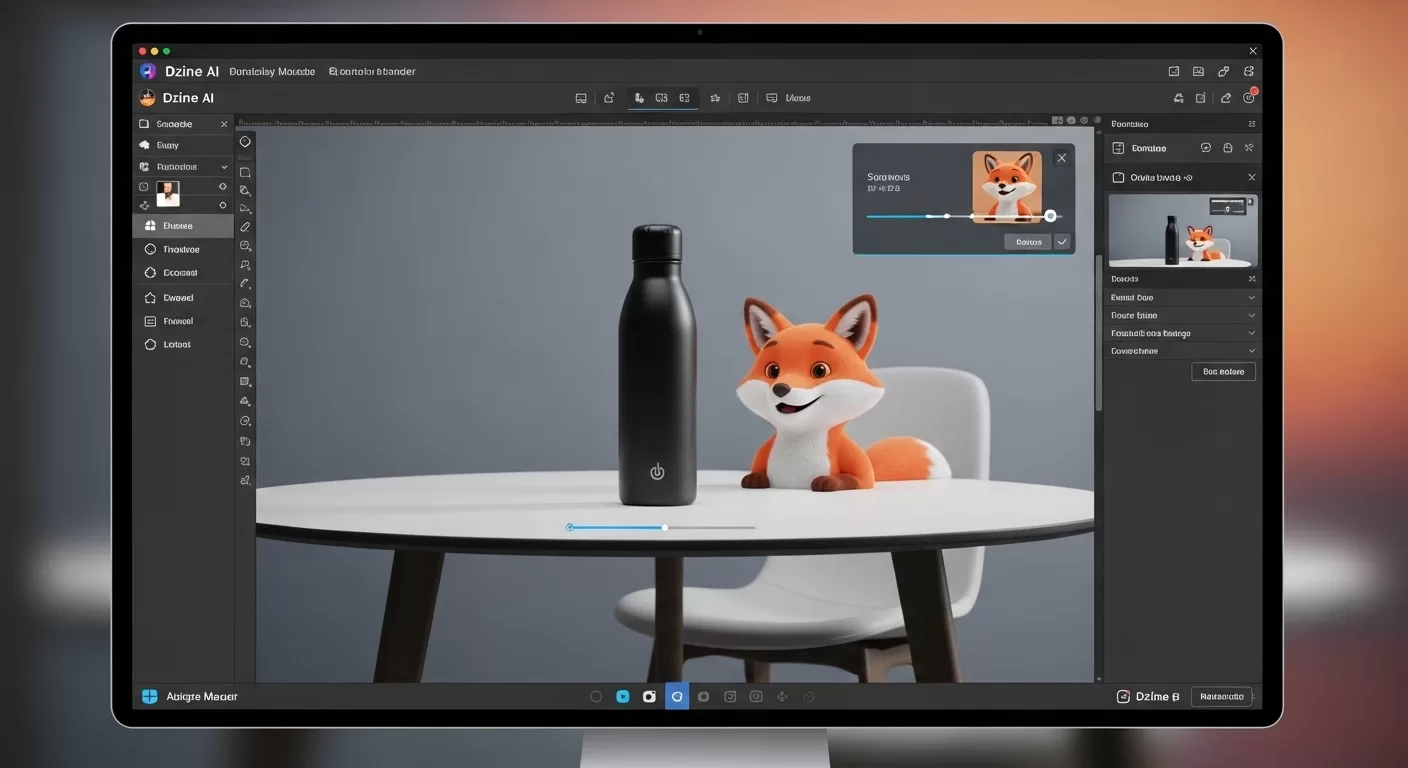
Task: Open the dropdown next to the third sidebar entry
Action: (223, 166)
